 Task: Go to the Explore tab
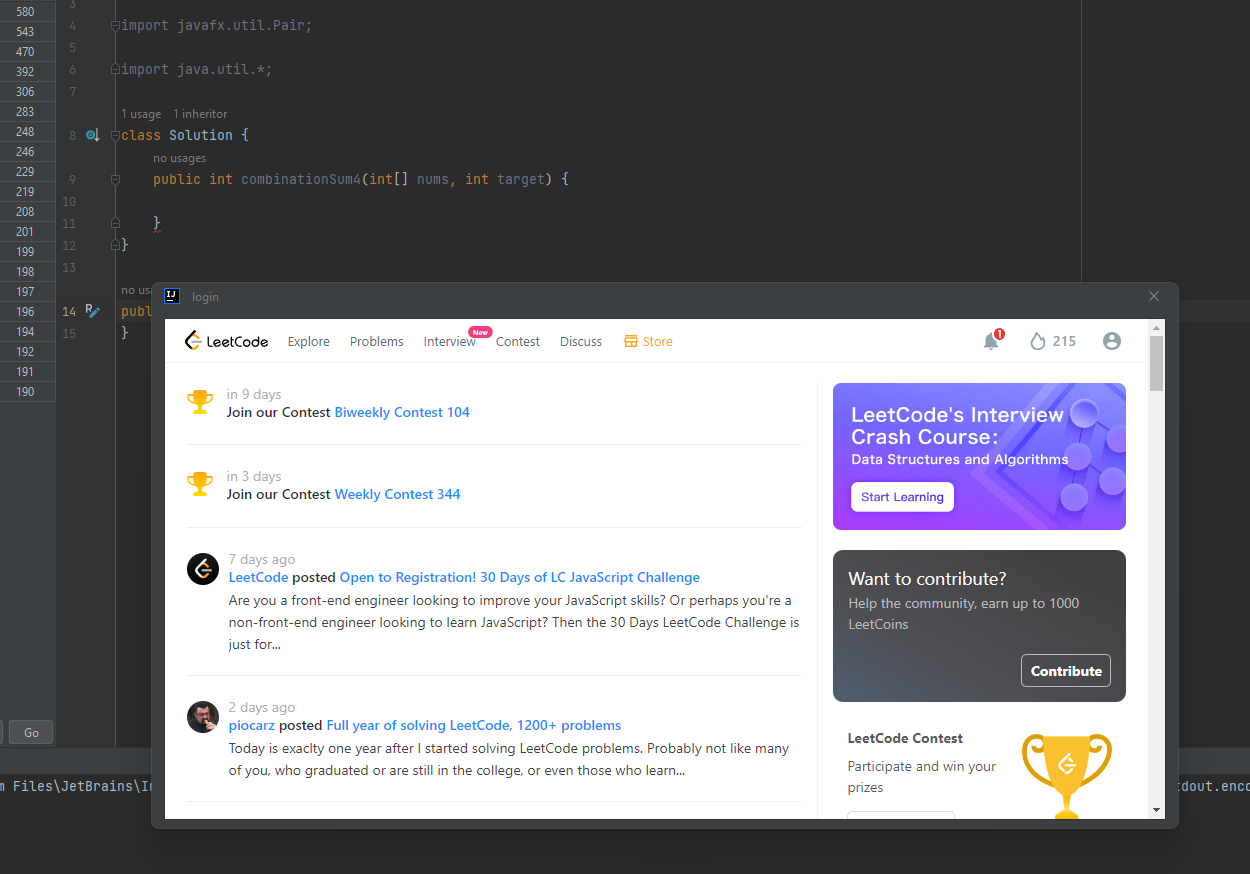pyautogui.click(x=308, y=342)
